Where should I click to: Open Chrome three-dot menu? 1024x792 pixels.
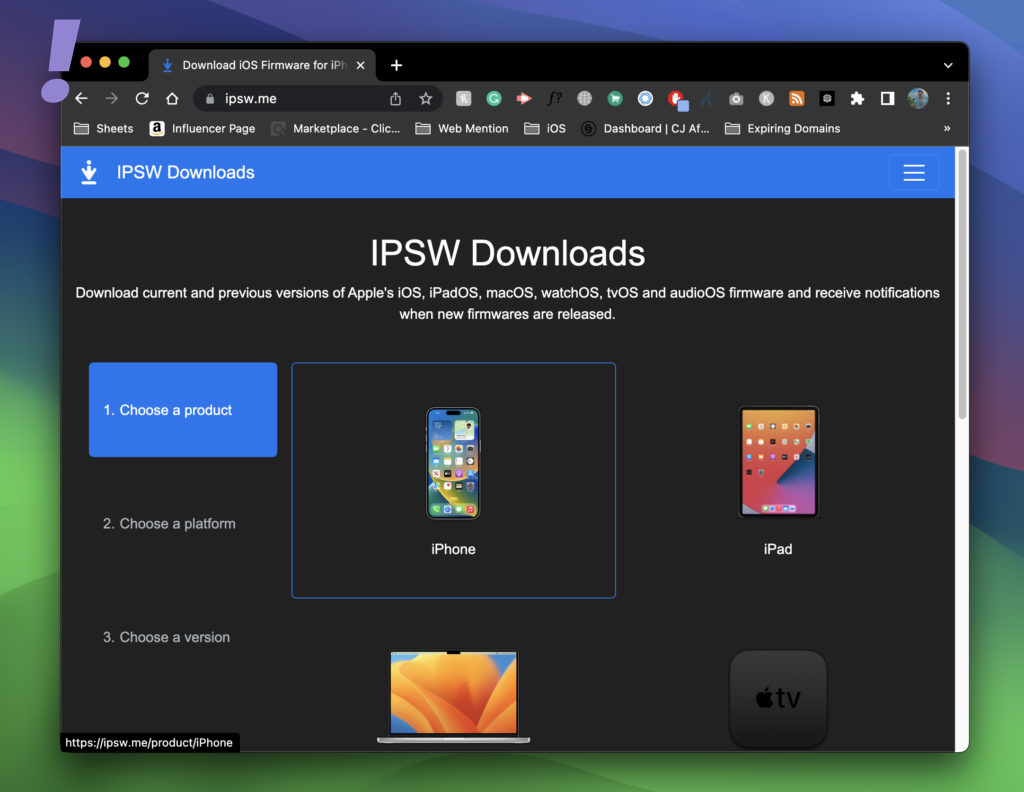948,99
